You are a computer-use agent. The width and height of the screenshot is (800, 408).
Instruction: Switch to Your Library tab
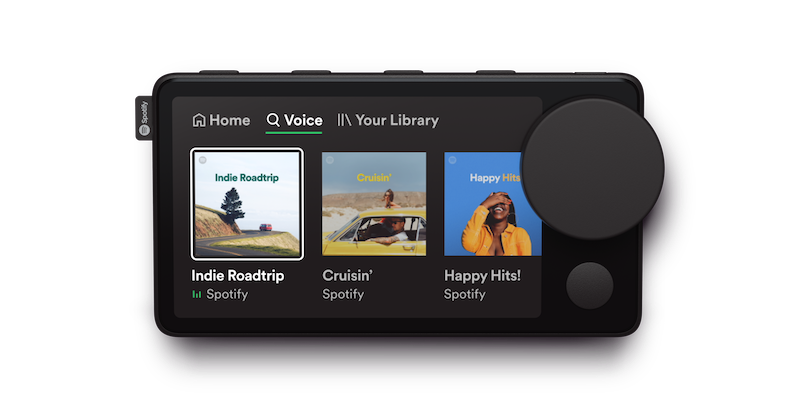[x=388, y=120]
